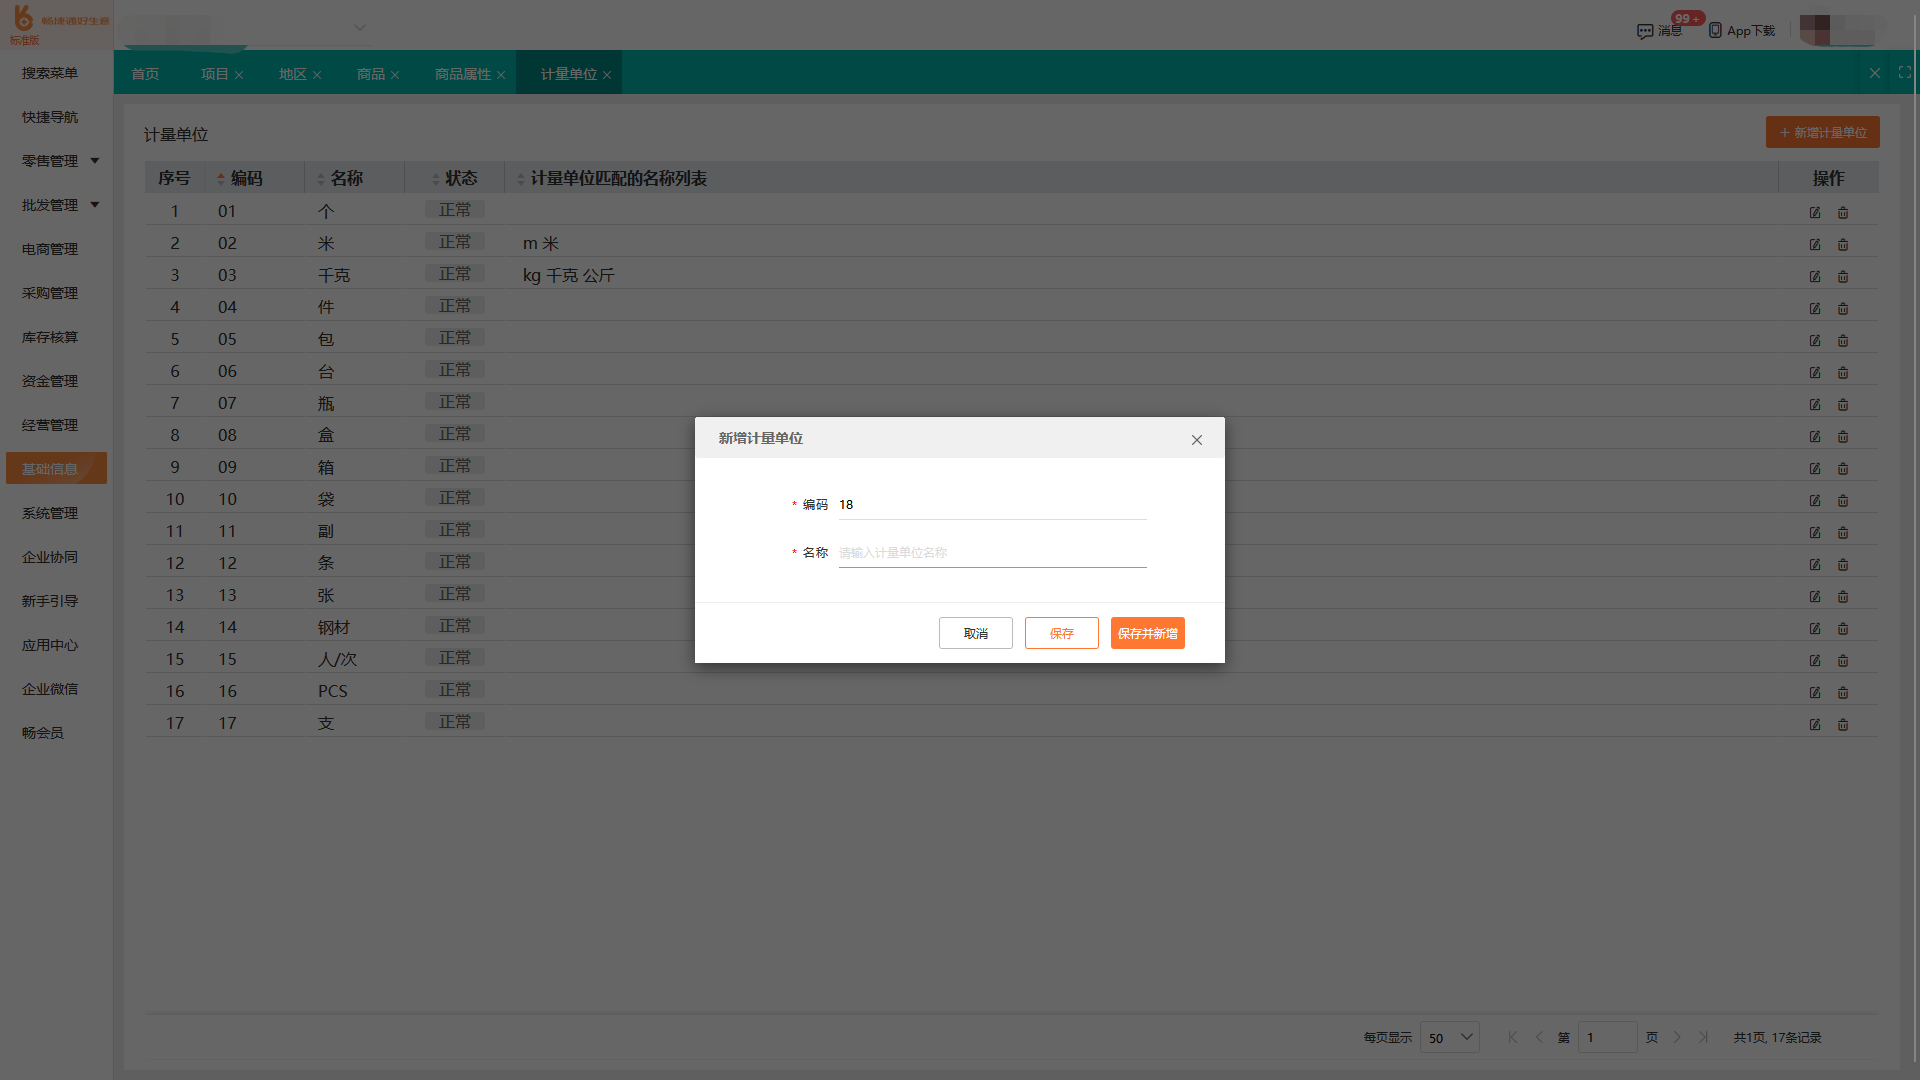
Task: Click the delete icon for row 10
Action: (1844, 500)
